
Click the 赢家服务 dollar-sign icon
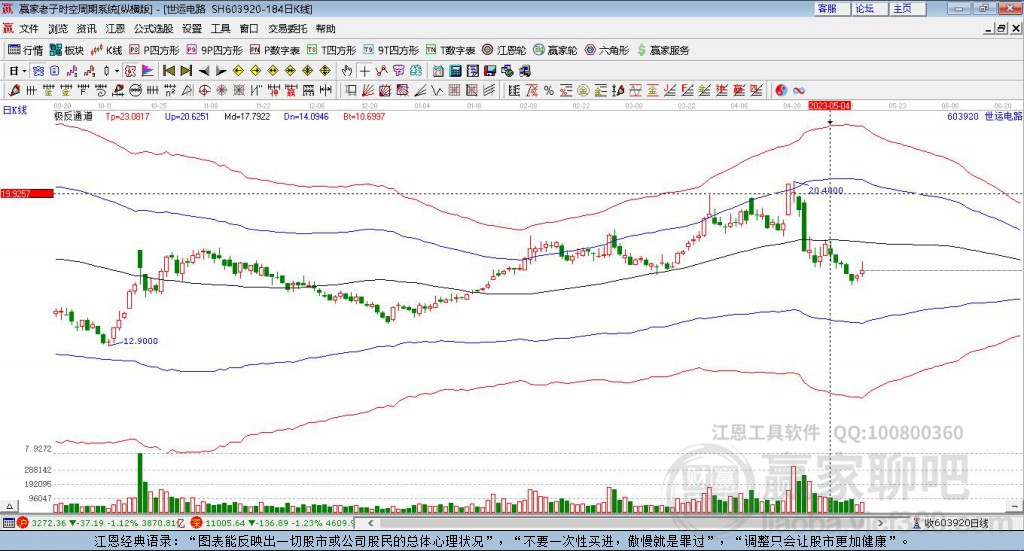click(x=662, y=50)
